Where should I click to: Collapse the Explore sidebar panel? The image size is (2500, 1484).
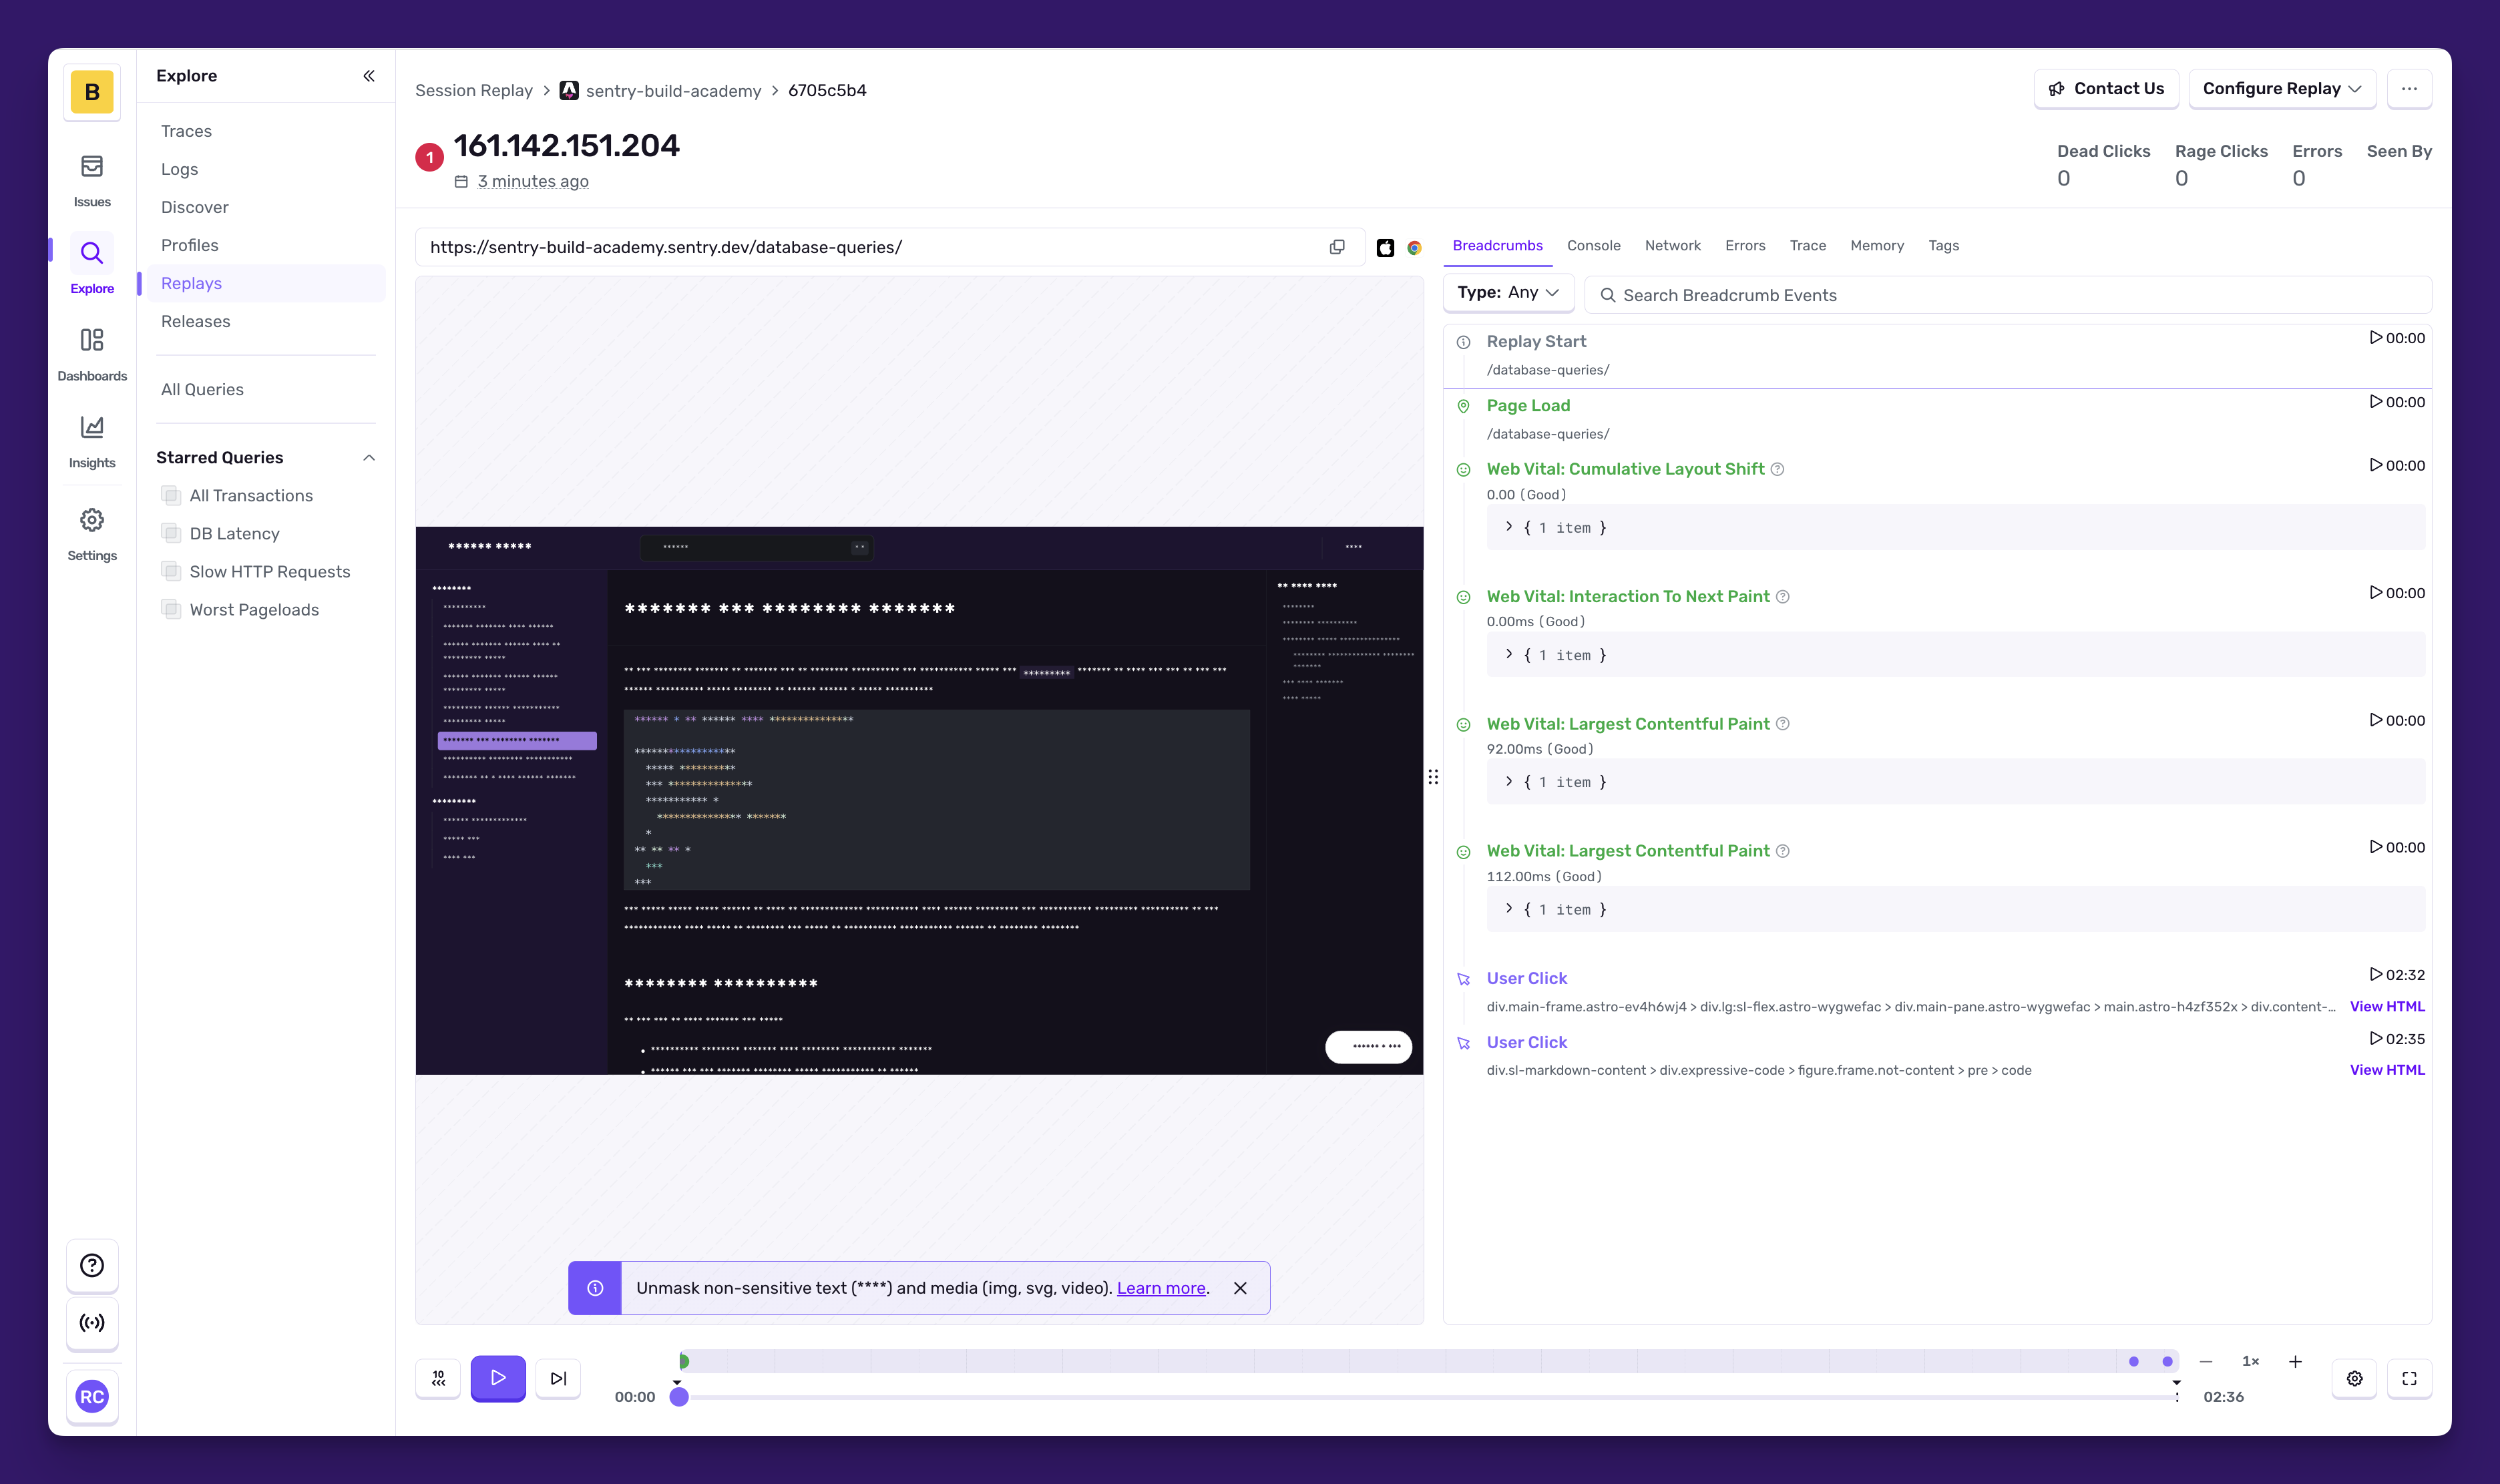tap(369, 76)
